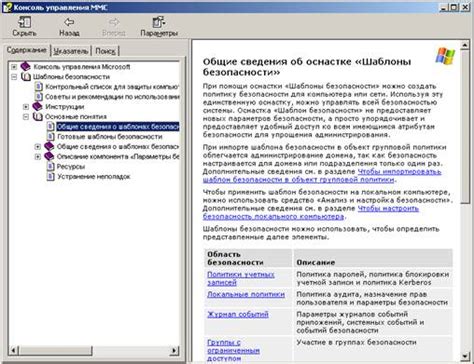Select Контрольный список для защиты topic
Screen dimensions: 474x364
(112, 87)
